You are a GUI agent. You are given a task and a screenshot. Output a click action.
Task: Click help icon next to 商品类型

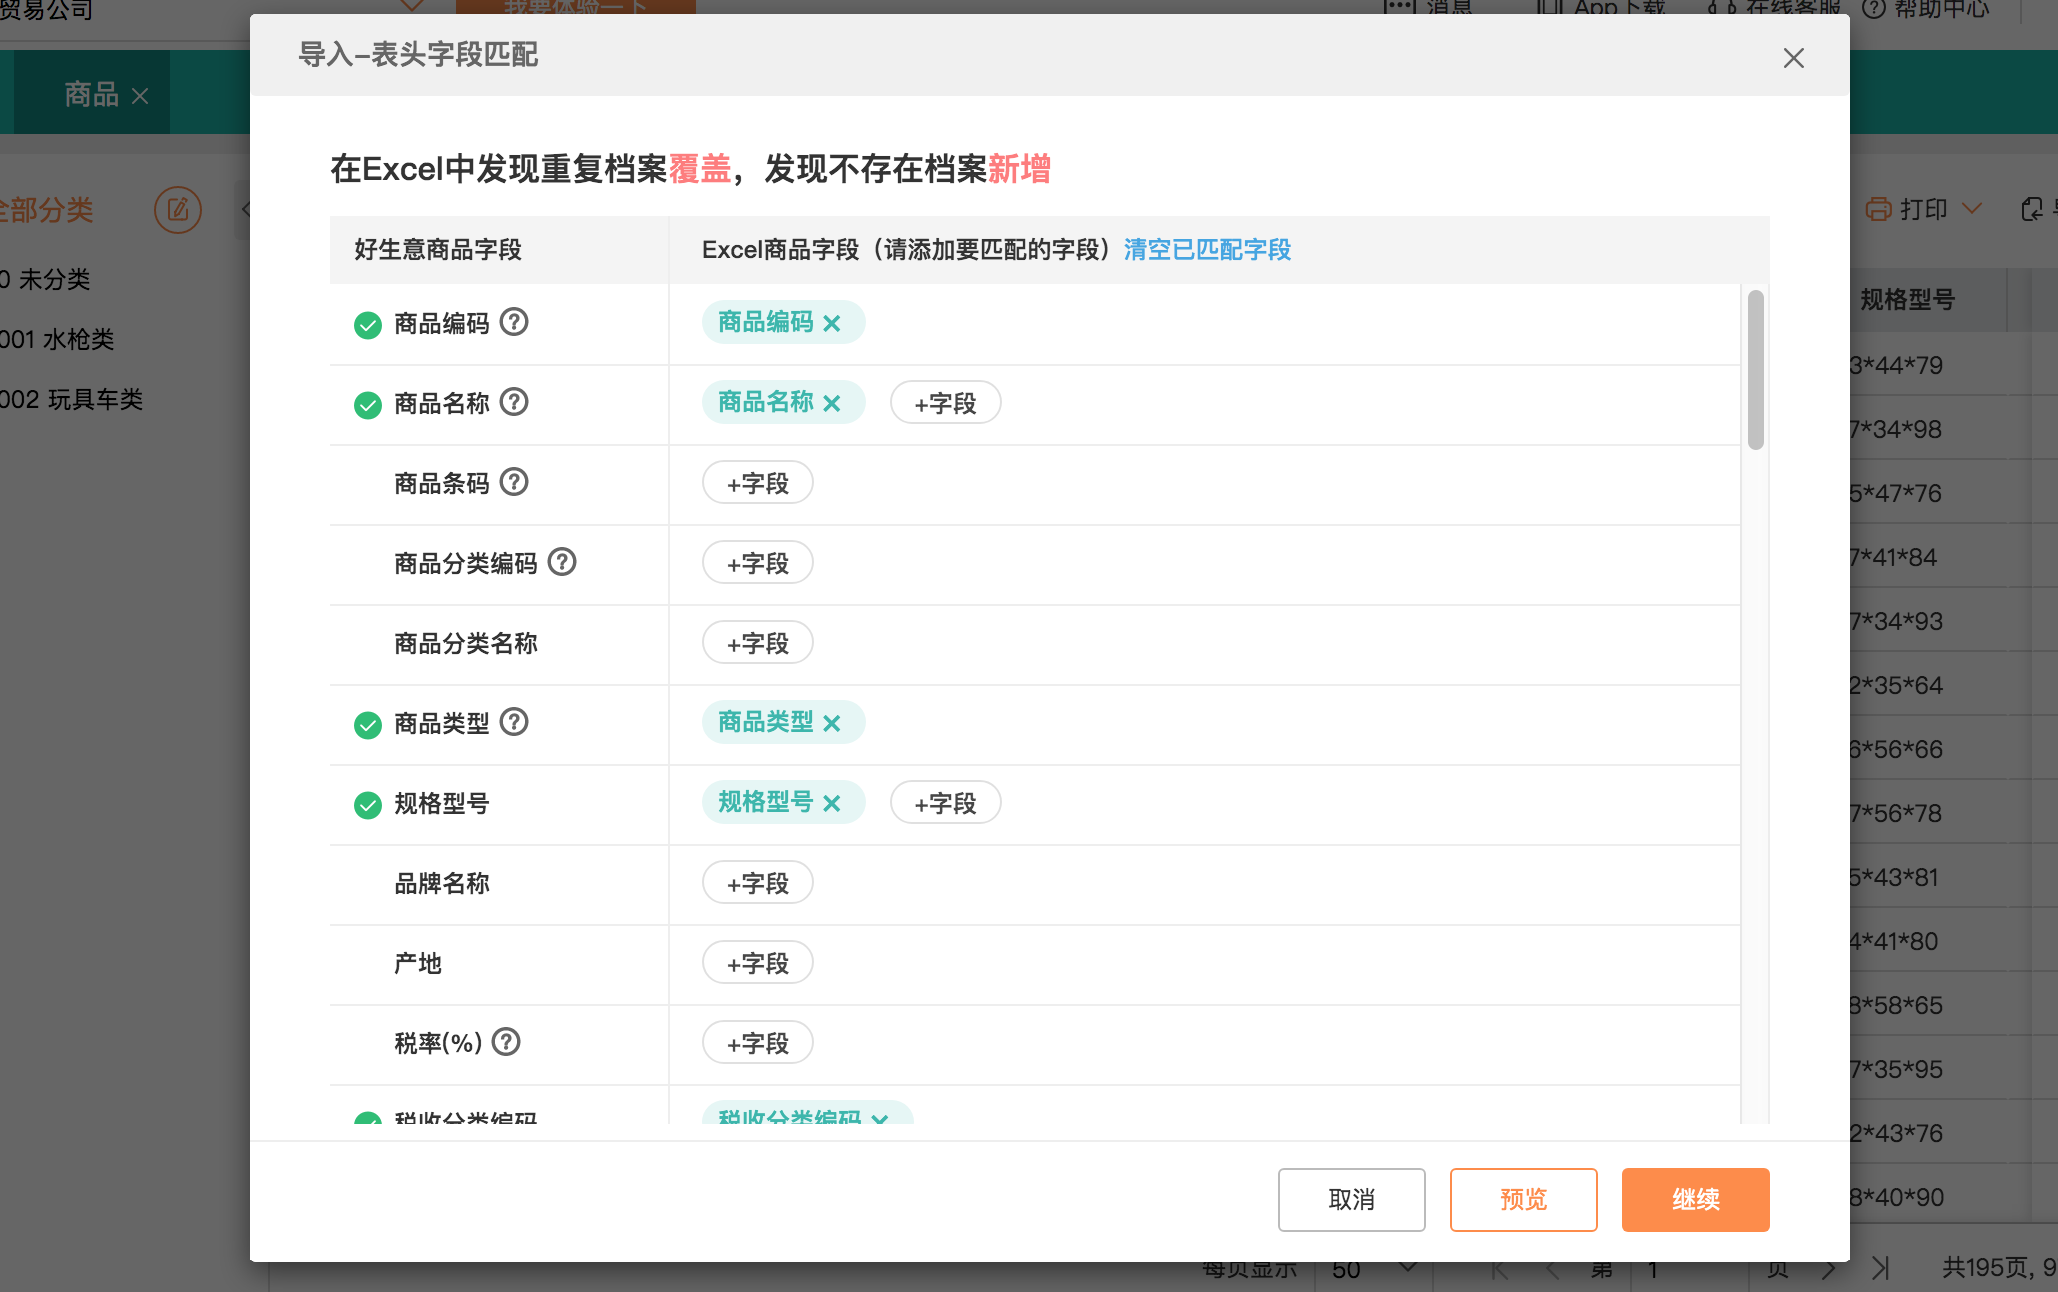tap(515, 723)
